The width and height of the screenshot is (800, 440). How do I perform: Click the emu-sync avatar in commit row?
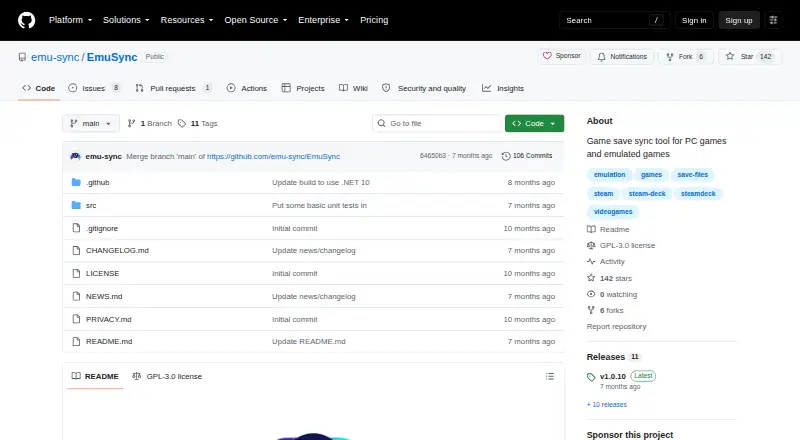[x=76, y=156]
